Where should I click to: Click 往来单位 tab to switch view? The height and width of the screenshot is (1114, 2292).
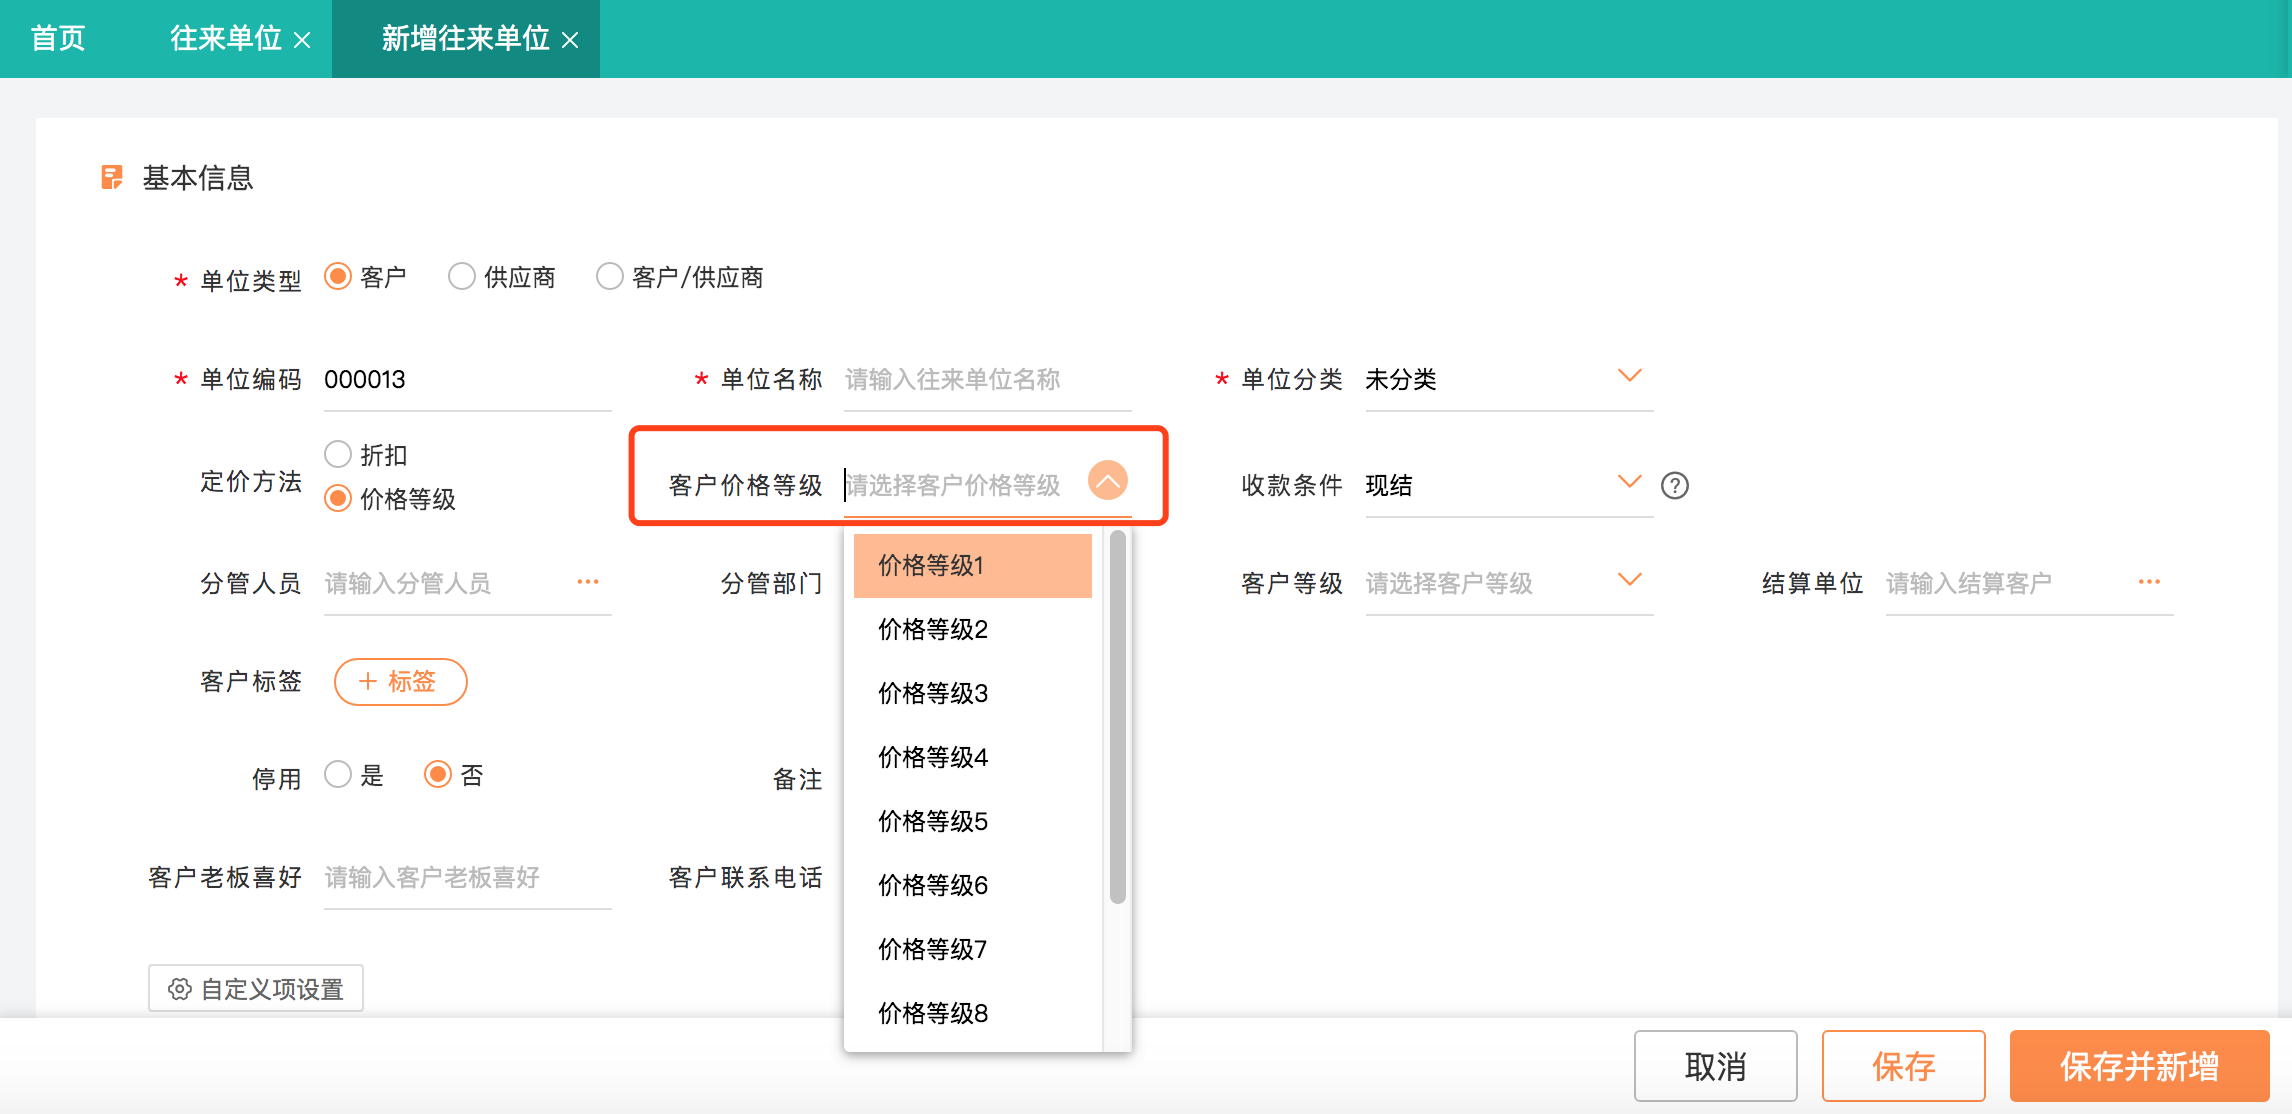(x=227, y=39)
